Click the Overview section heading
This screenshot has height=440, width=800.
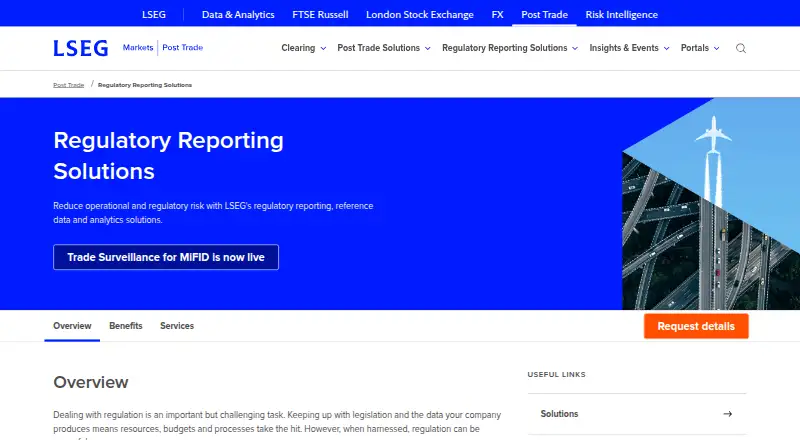click(91, 382)
